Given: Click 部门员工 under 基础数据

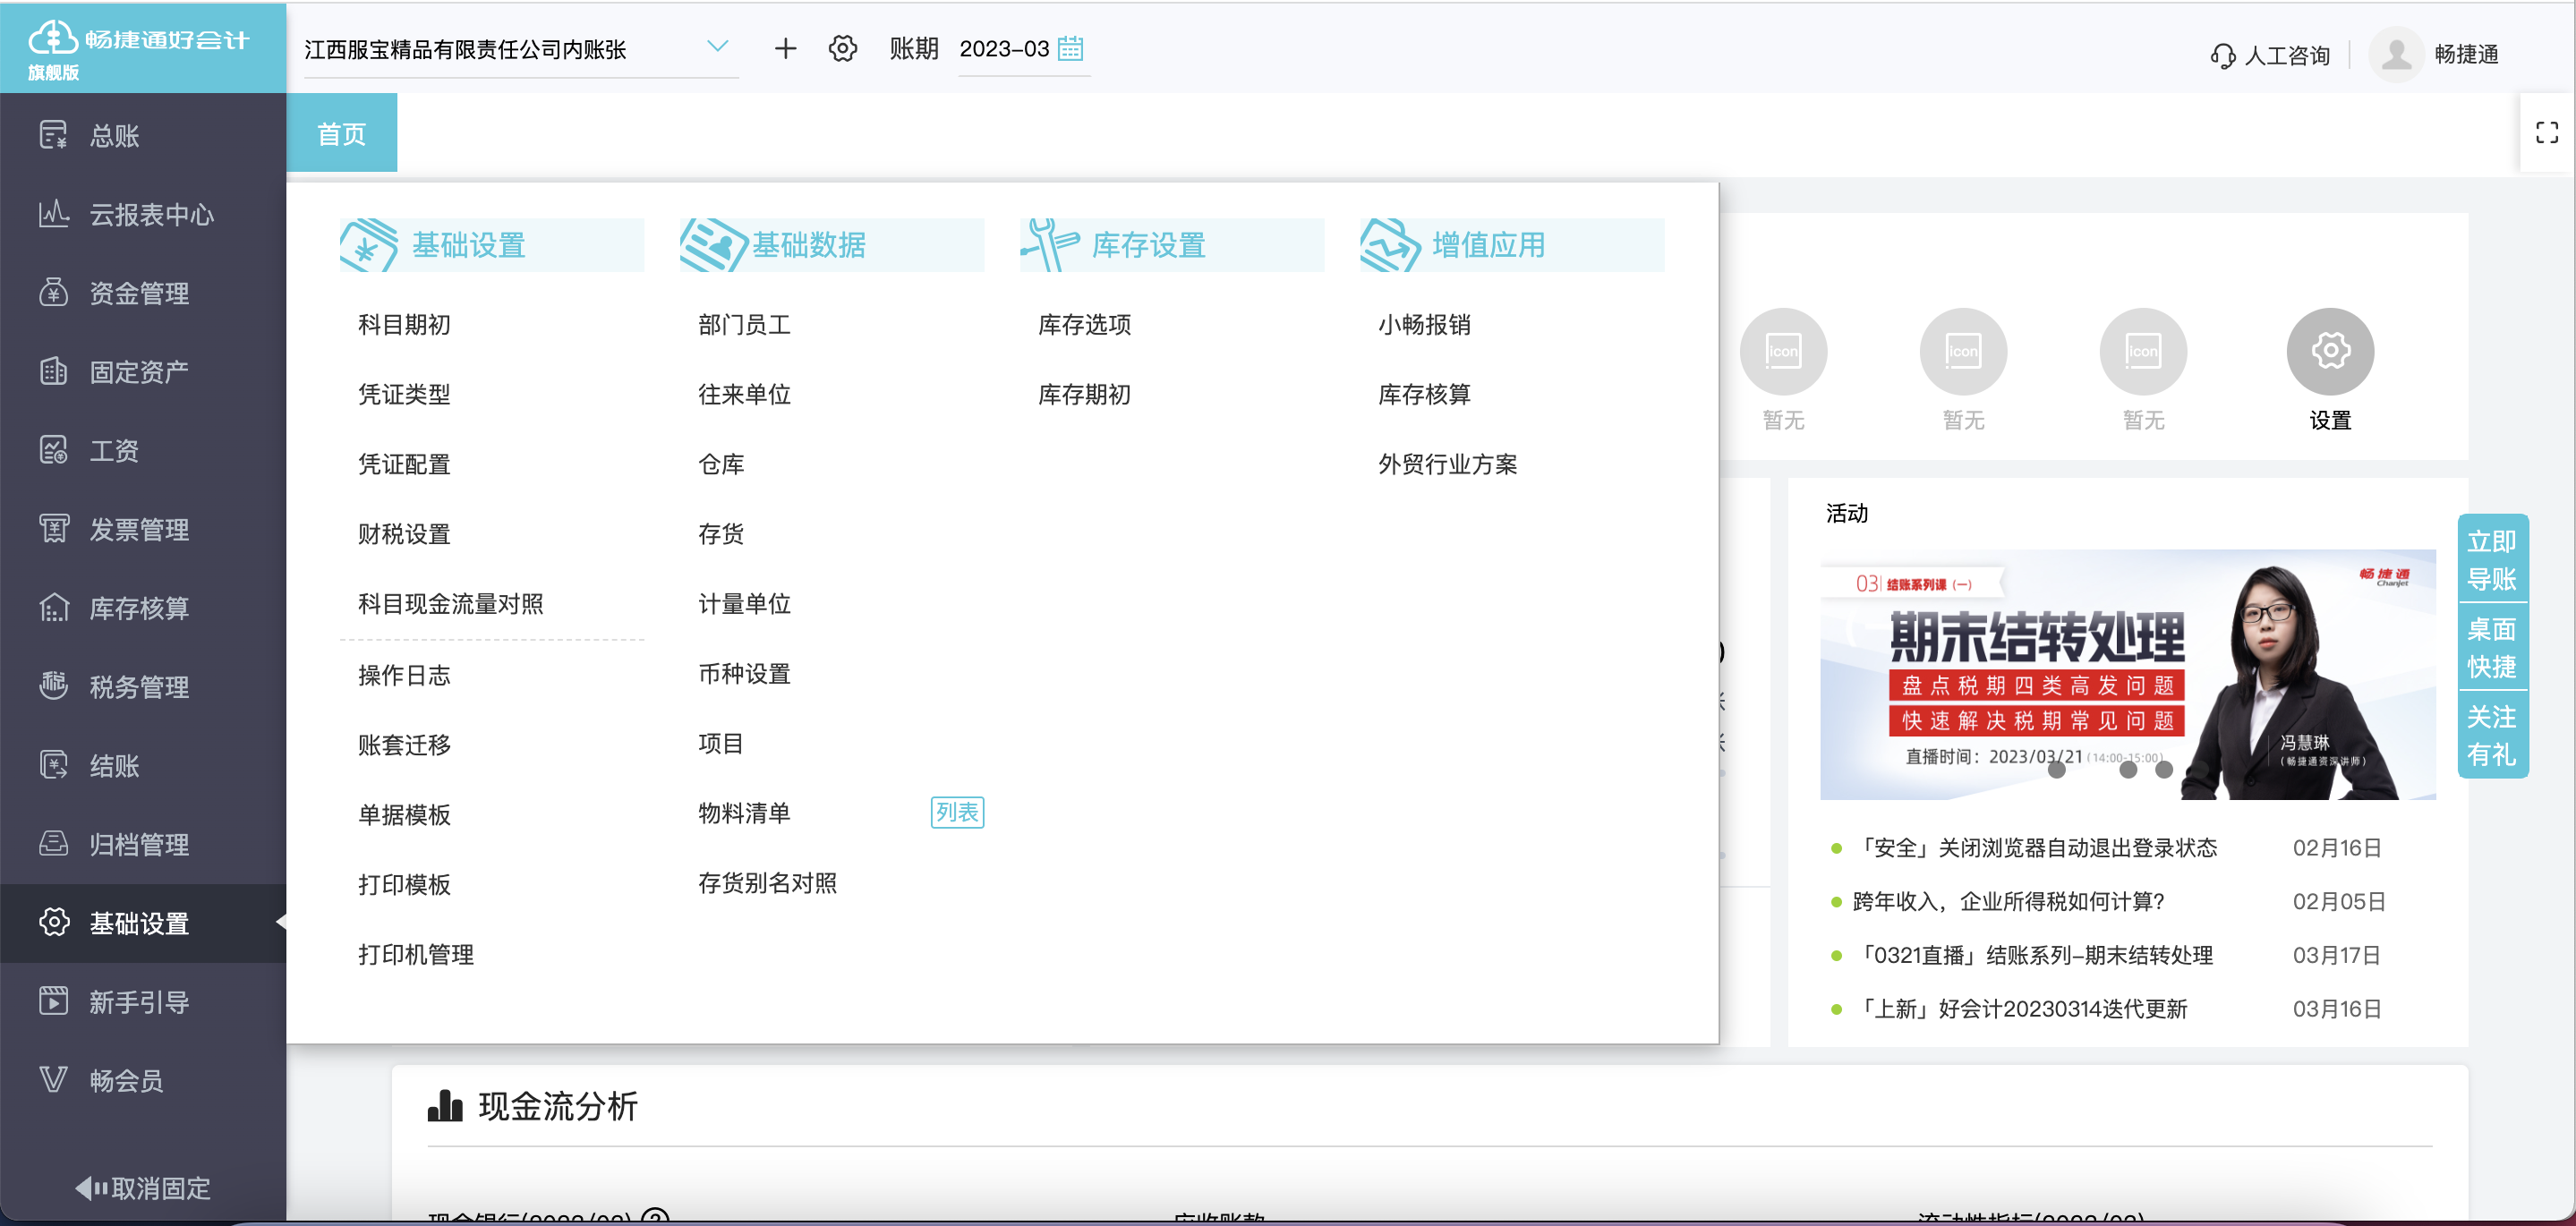Looking at the screenshot, I should (743, 324).
